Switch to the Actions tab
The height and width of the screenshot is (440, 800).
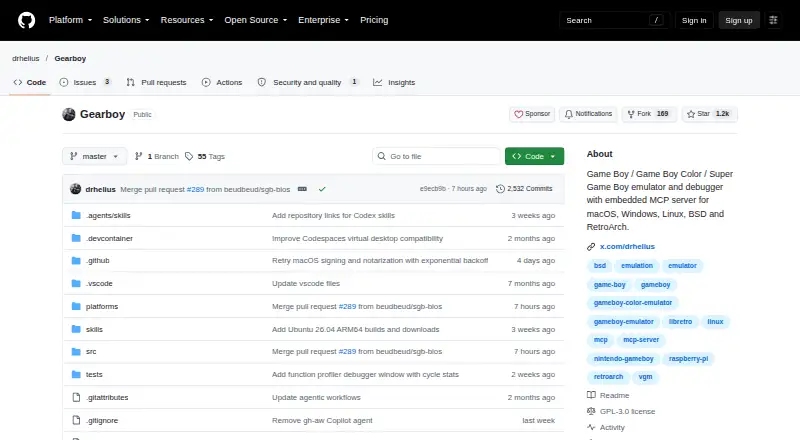tap(222, 82)
